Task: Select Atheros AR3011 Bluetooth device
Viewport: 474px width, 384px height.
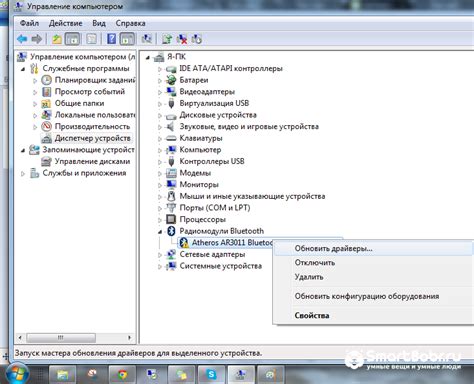Action: click(232, 243)
